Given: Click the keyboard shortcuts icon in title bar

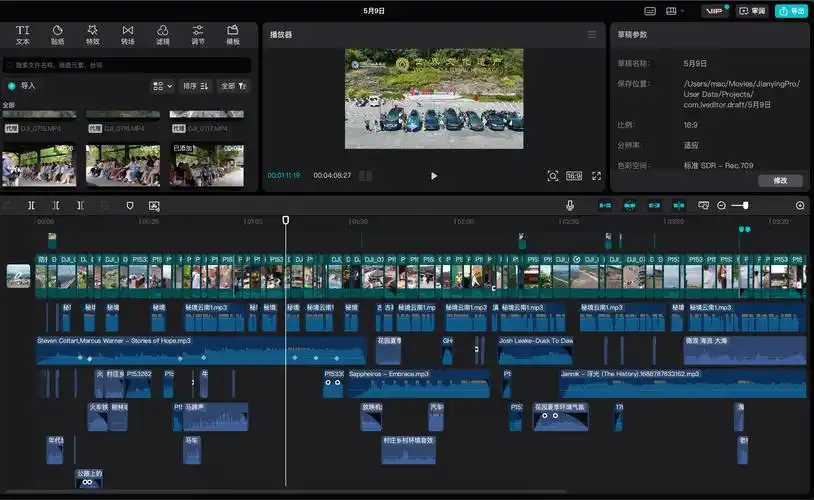Looking at the screenshot, I should click(x=650, y=11).
